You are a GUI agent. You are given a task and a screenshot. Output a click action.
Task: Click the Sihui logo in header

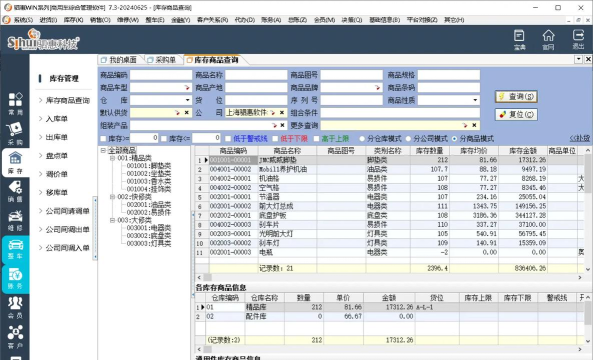pyautogui.click(x=43, y=40)
